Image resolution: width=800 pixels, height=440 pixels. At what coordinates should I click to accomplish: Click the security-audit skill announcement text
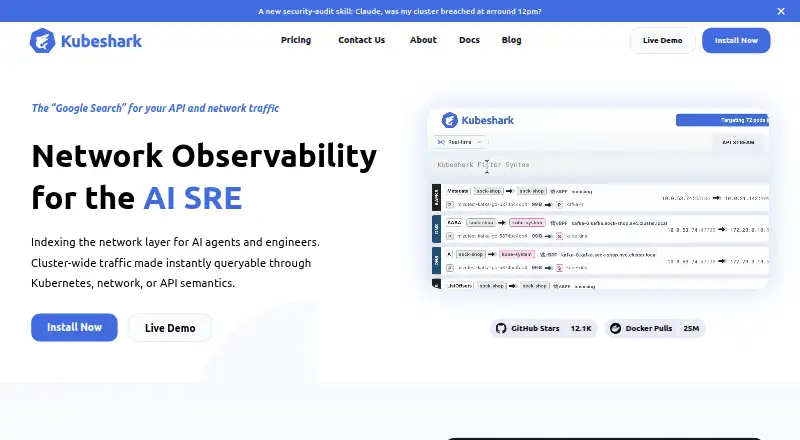pos(399,11)
